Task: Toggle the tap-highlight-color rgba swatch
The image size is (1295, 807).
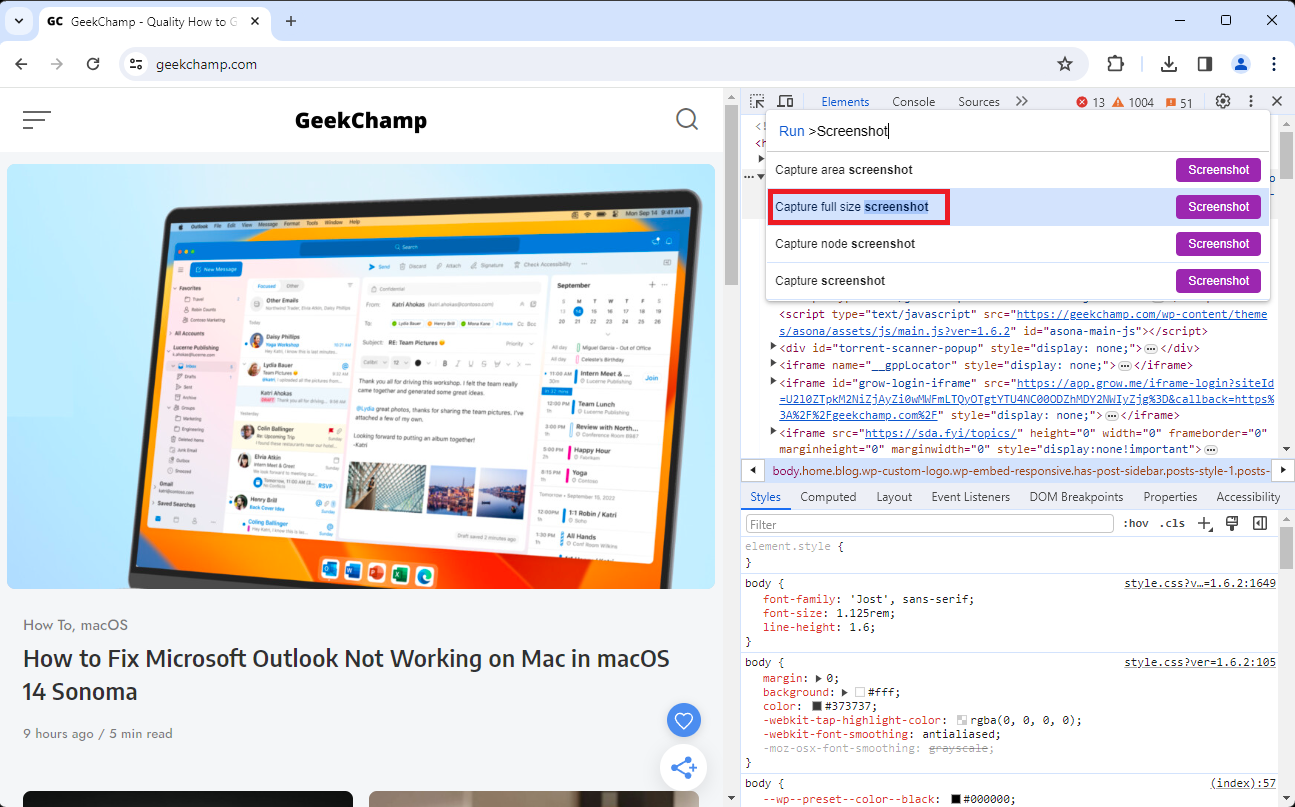Action: 962,720
